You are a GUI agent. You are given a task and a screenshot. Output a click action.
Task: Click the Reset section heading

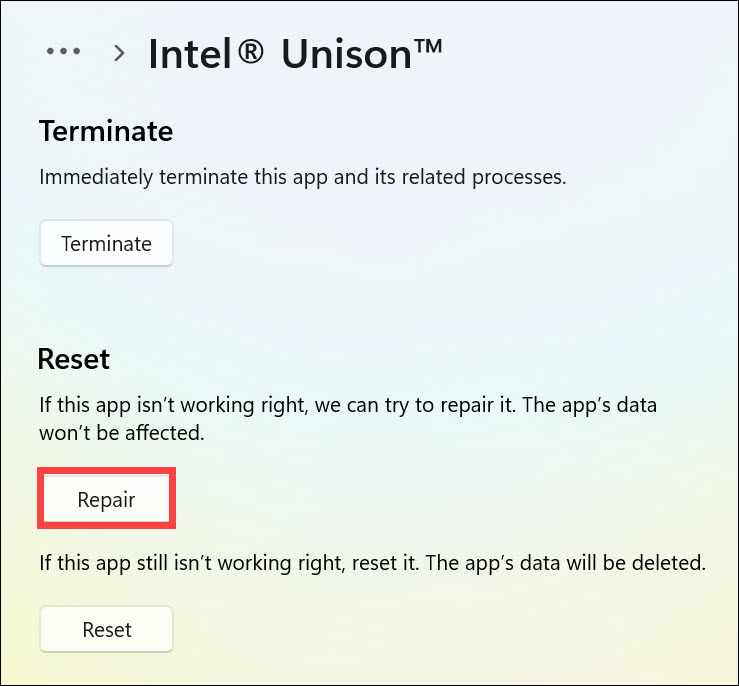coord(74,358)
